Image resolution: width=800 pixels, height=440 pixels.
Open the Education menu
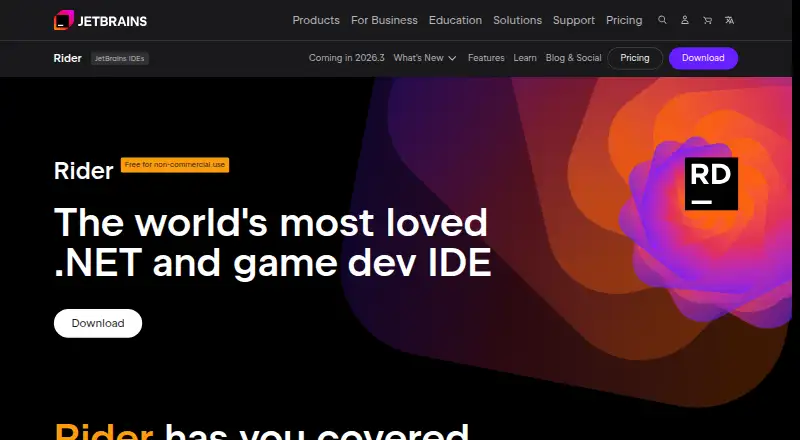point(455,20)
